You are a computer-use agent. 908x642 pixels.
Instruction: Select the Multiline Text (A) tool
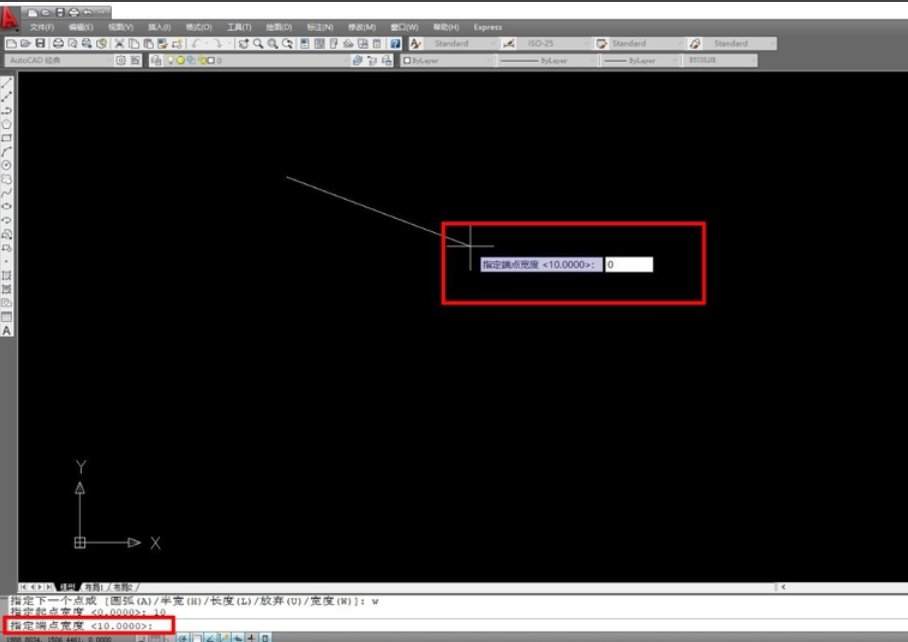7,330
